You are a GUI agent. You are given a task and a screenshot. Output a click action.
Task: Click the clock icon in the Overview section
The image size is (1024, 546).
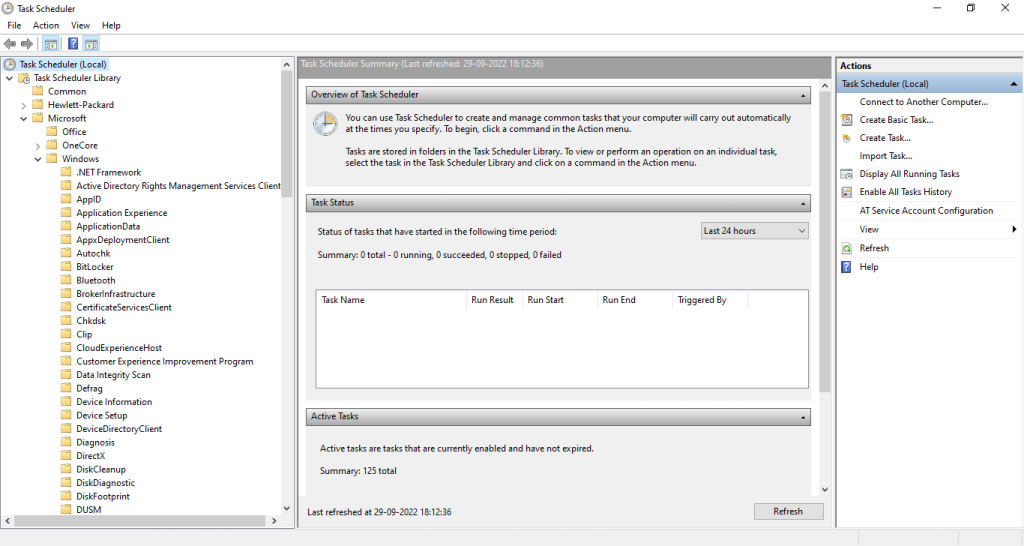coord(325,123)
